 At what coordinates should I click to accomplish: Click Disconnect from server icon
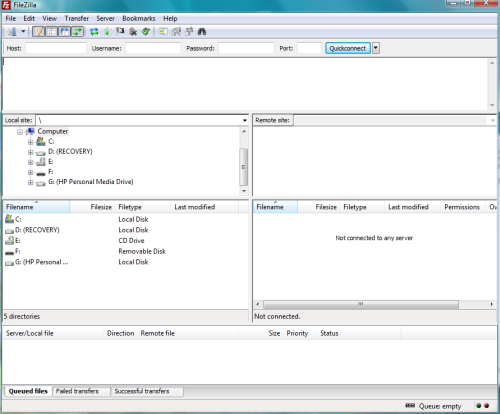133,32
